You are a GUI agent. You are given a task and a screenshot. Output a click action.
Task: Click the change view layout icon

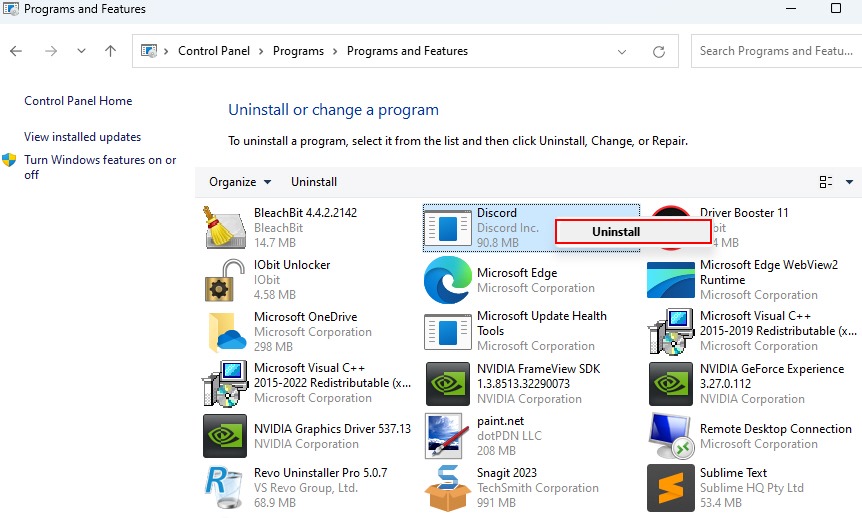[x=826, y=182]
